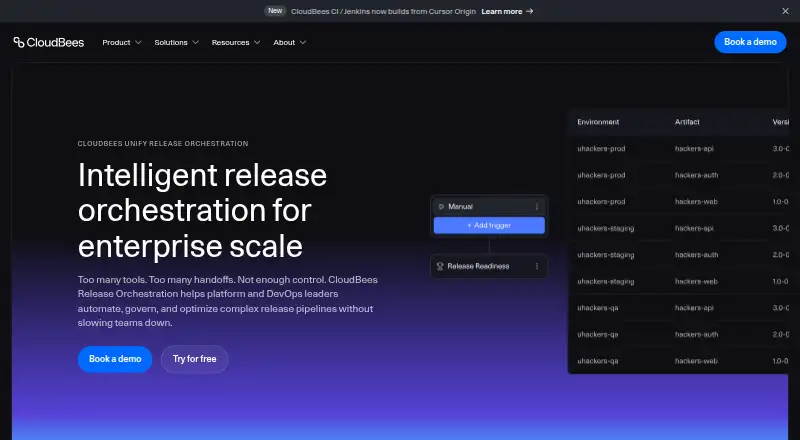Click hackers-auth in uhackers-qa row
800x440 pixels.
[x=696, y=334]
